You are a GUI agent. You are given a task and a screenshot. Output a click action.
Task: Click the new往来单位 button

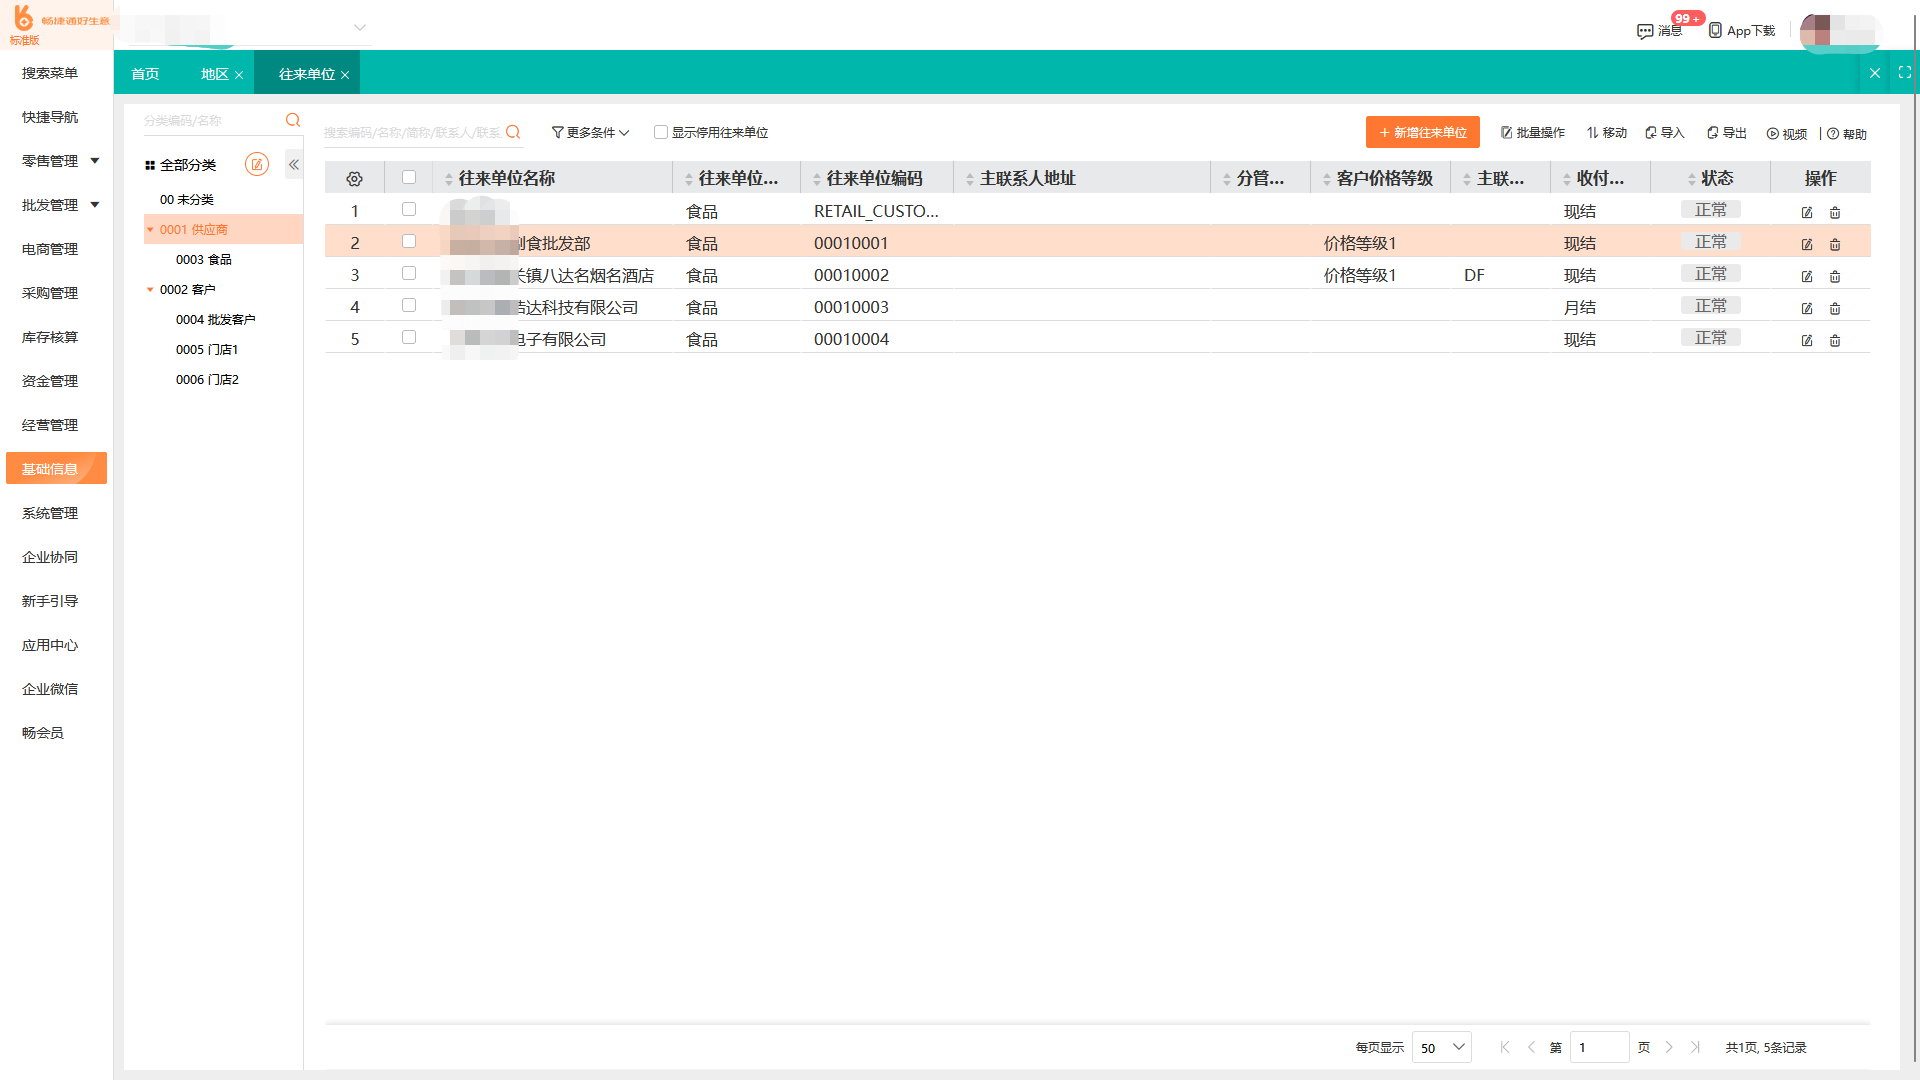pyautogui.click(x=1424, y=131)
